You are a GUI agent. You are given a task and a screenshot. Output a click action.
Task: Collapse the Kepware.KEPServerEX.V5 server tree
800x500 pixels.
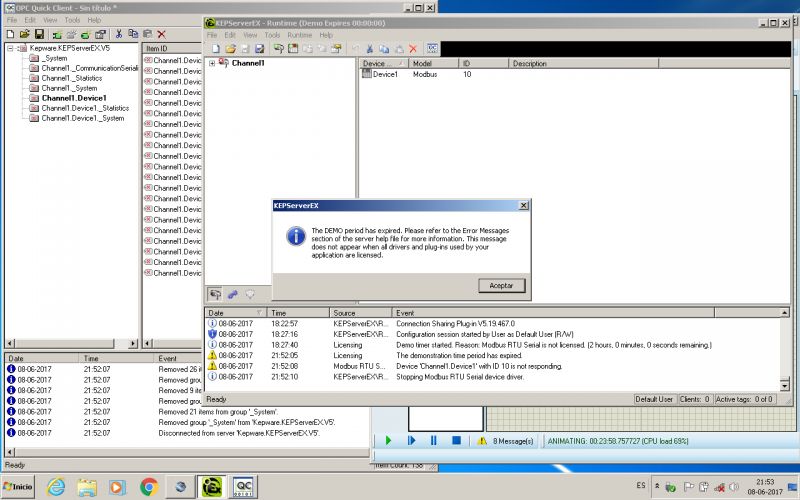[10, 48]
